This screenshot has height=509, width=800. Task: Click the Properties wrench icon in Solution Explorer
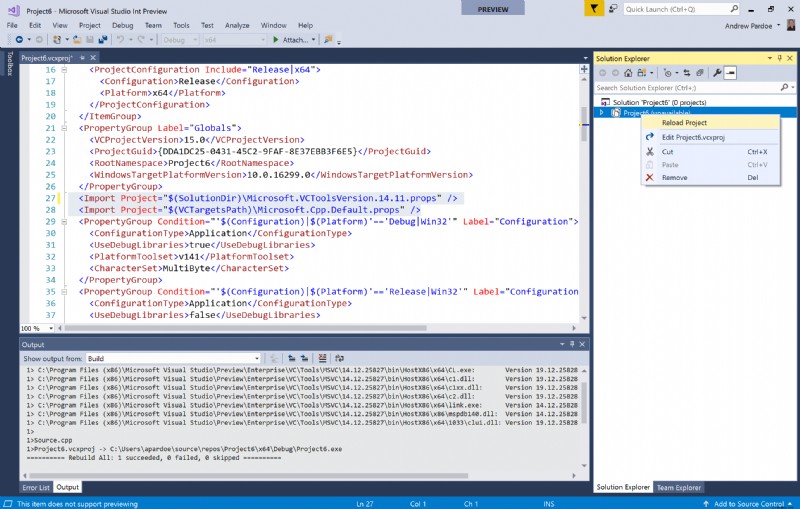717,73
